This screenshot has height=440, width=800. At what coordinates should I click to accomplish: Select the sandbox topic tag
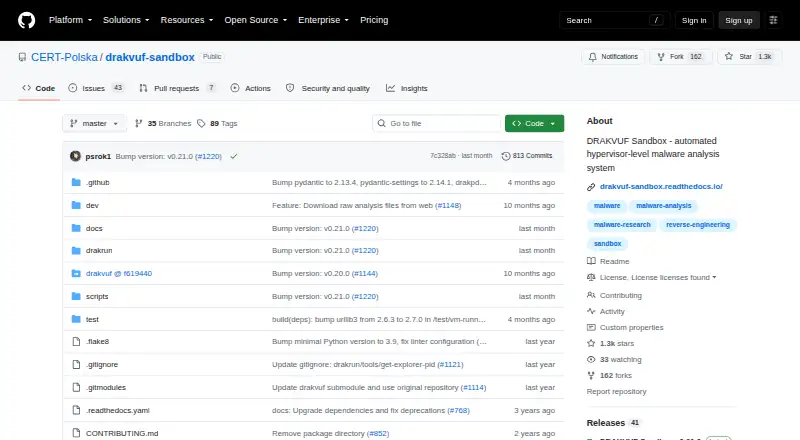click(x=607, y=243)
